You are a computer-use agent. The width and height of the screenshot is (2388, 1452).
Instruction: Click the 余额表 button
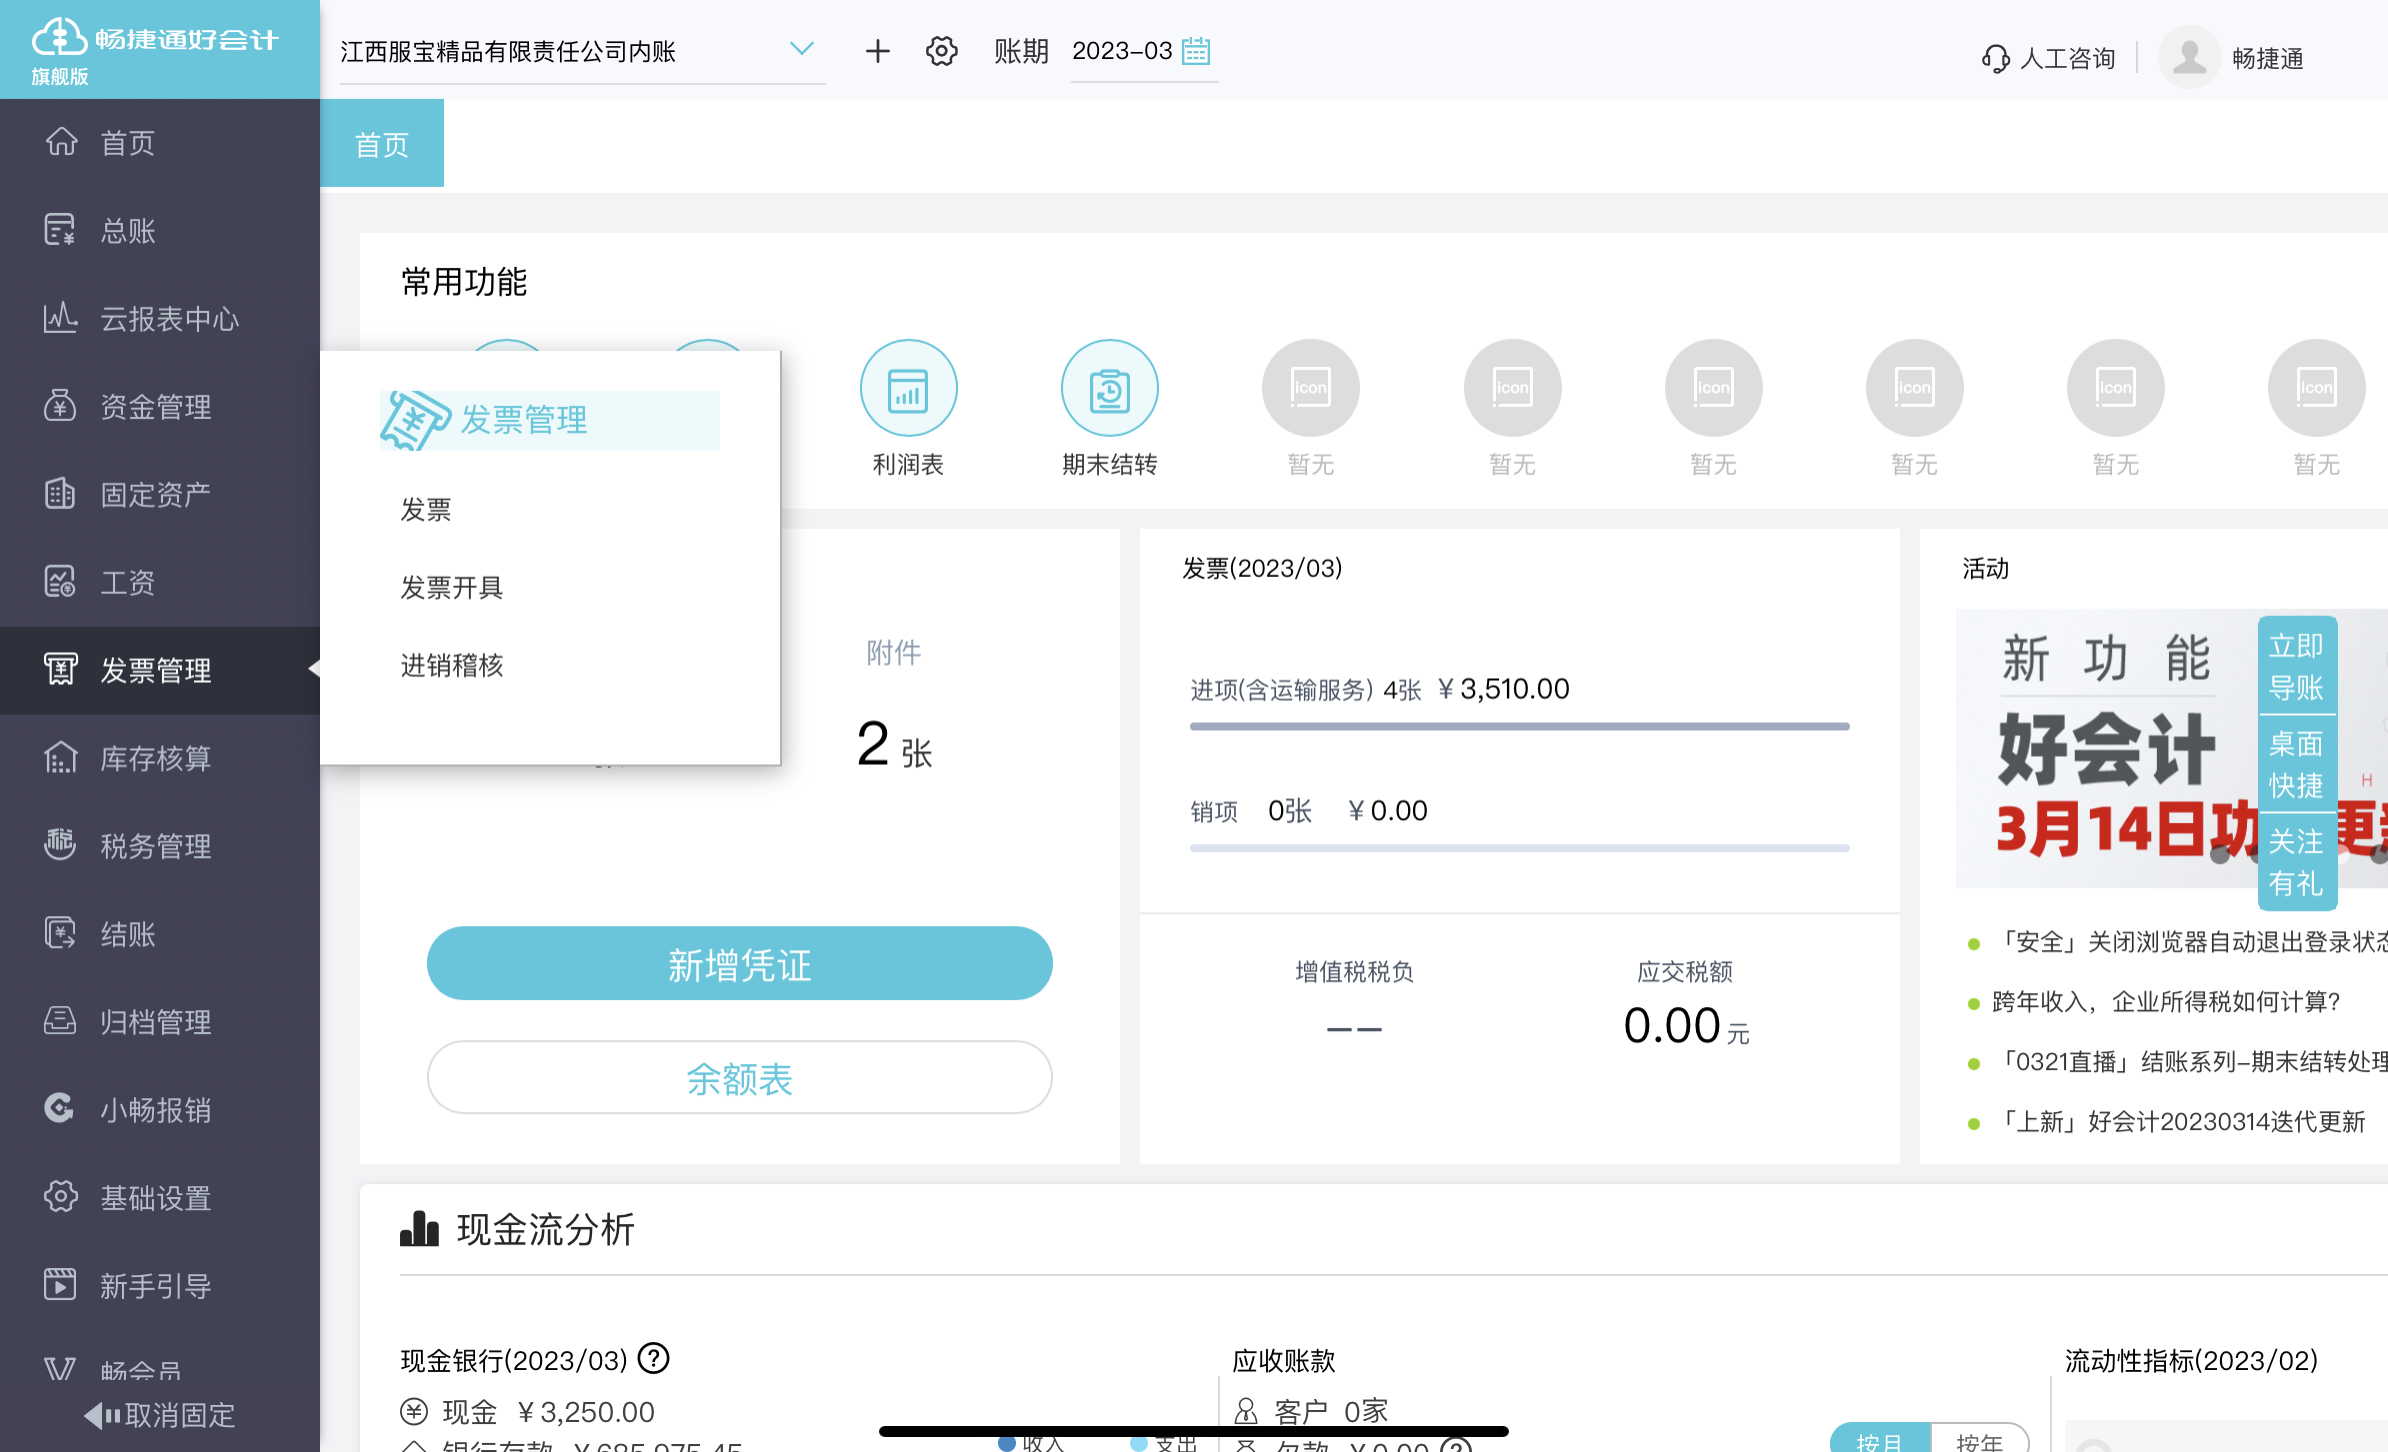coord(739,1077)
